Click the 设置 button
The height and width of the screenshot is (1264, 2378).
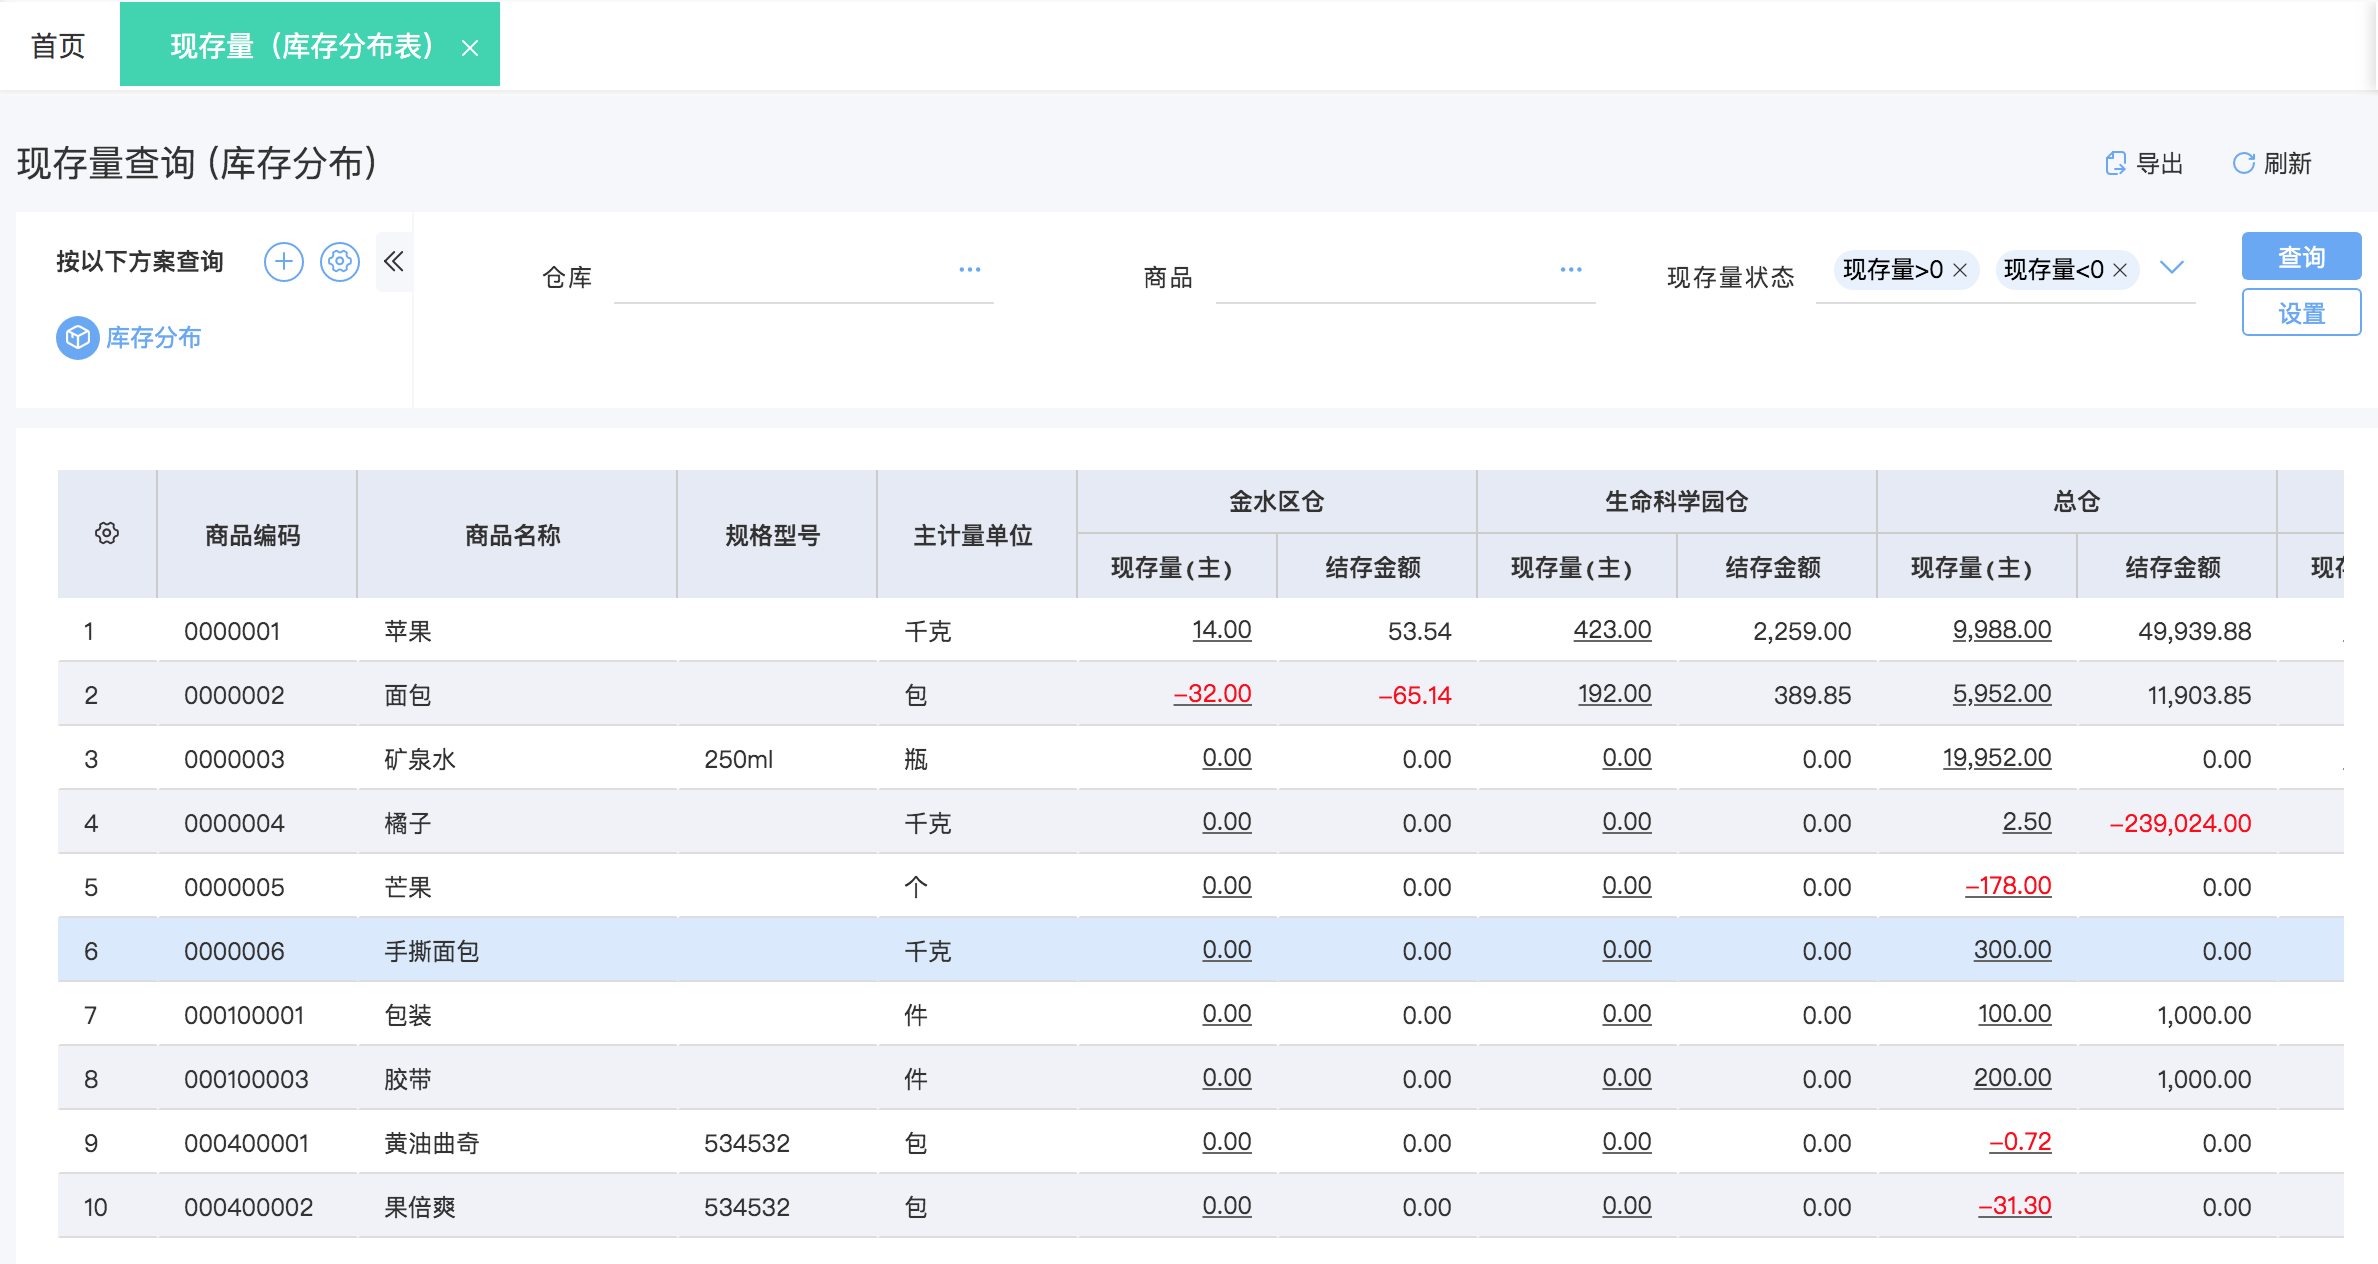tap(2301, 311)
